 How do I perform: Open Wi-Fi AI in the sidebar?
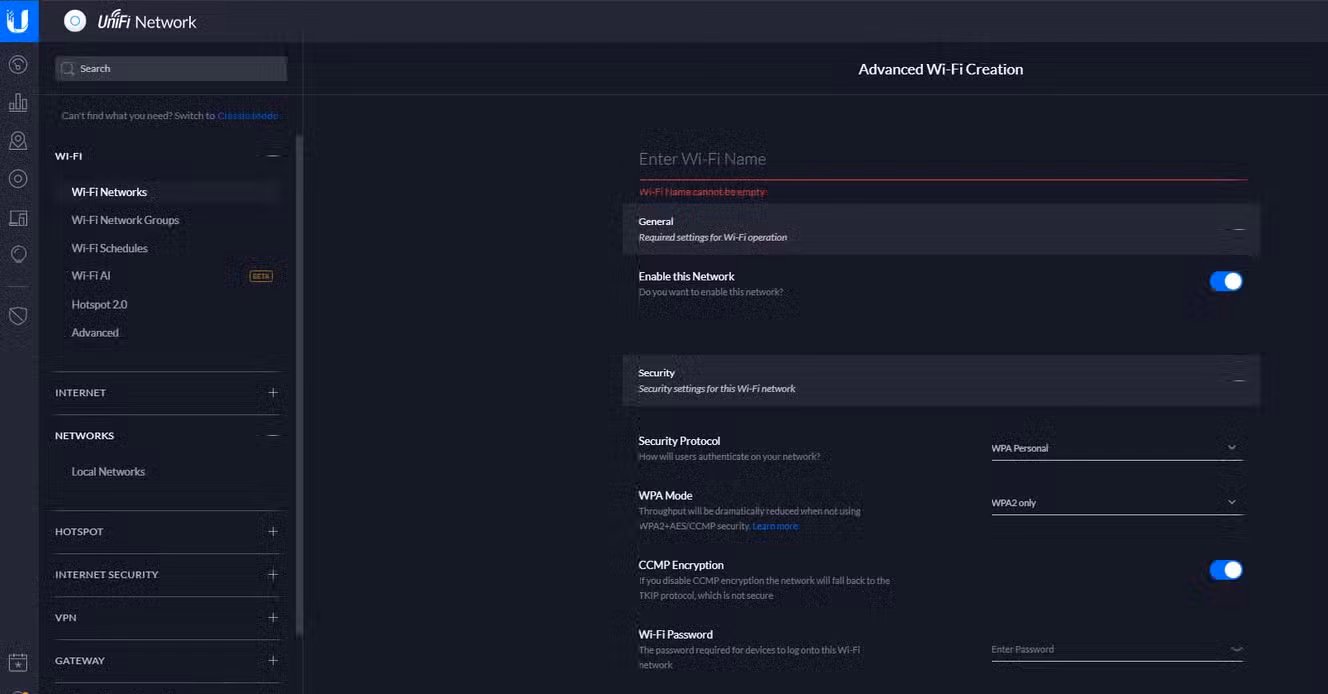(x=91, y=276)
